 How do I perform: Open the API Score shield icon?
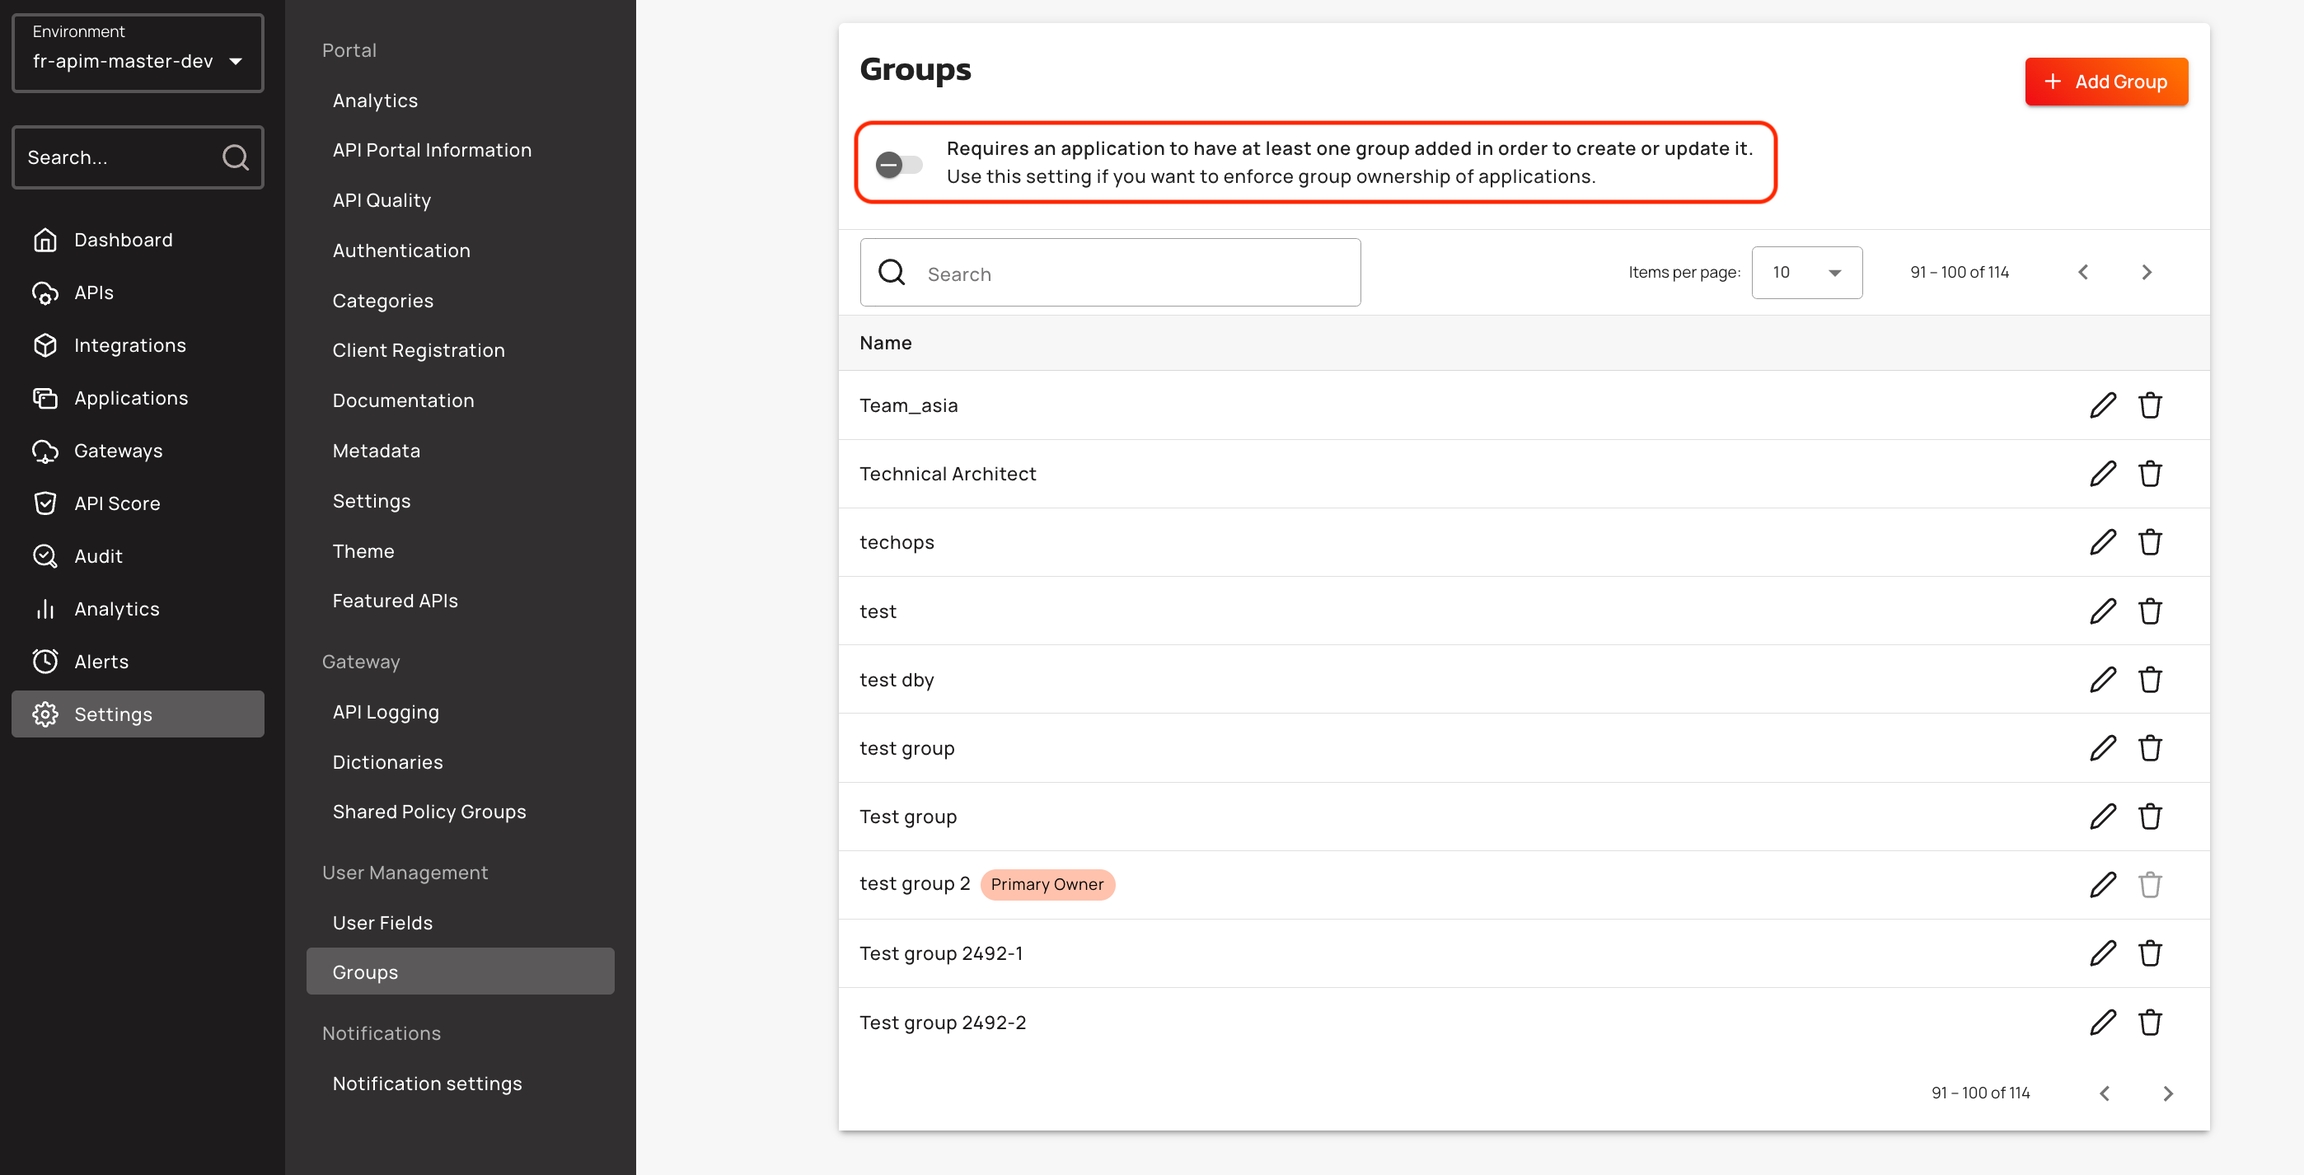coord(45,503)
